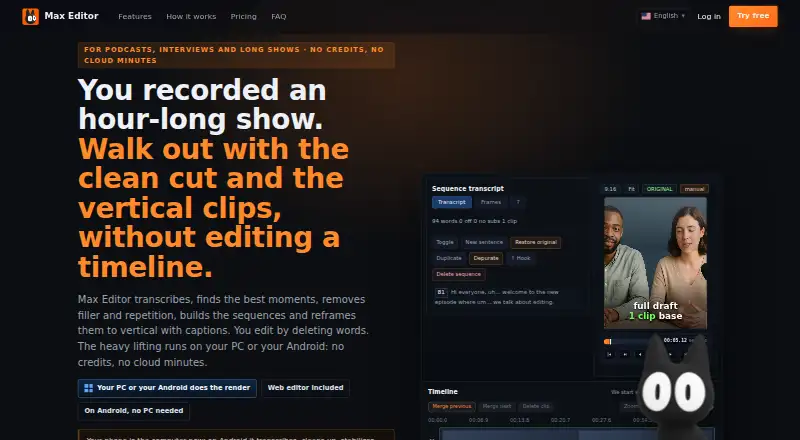Expand the English language dropdown
The height and width of the screenshot is (440, 800).
(x=663, y=16)
